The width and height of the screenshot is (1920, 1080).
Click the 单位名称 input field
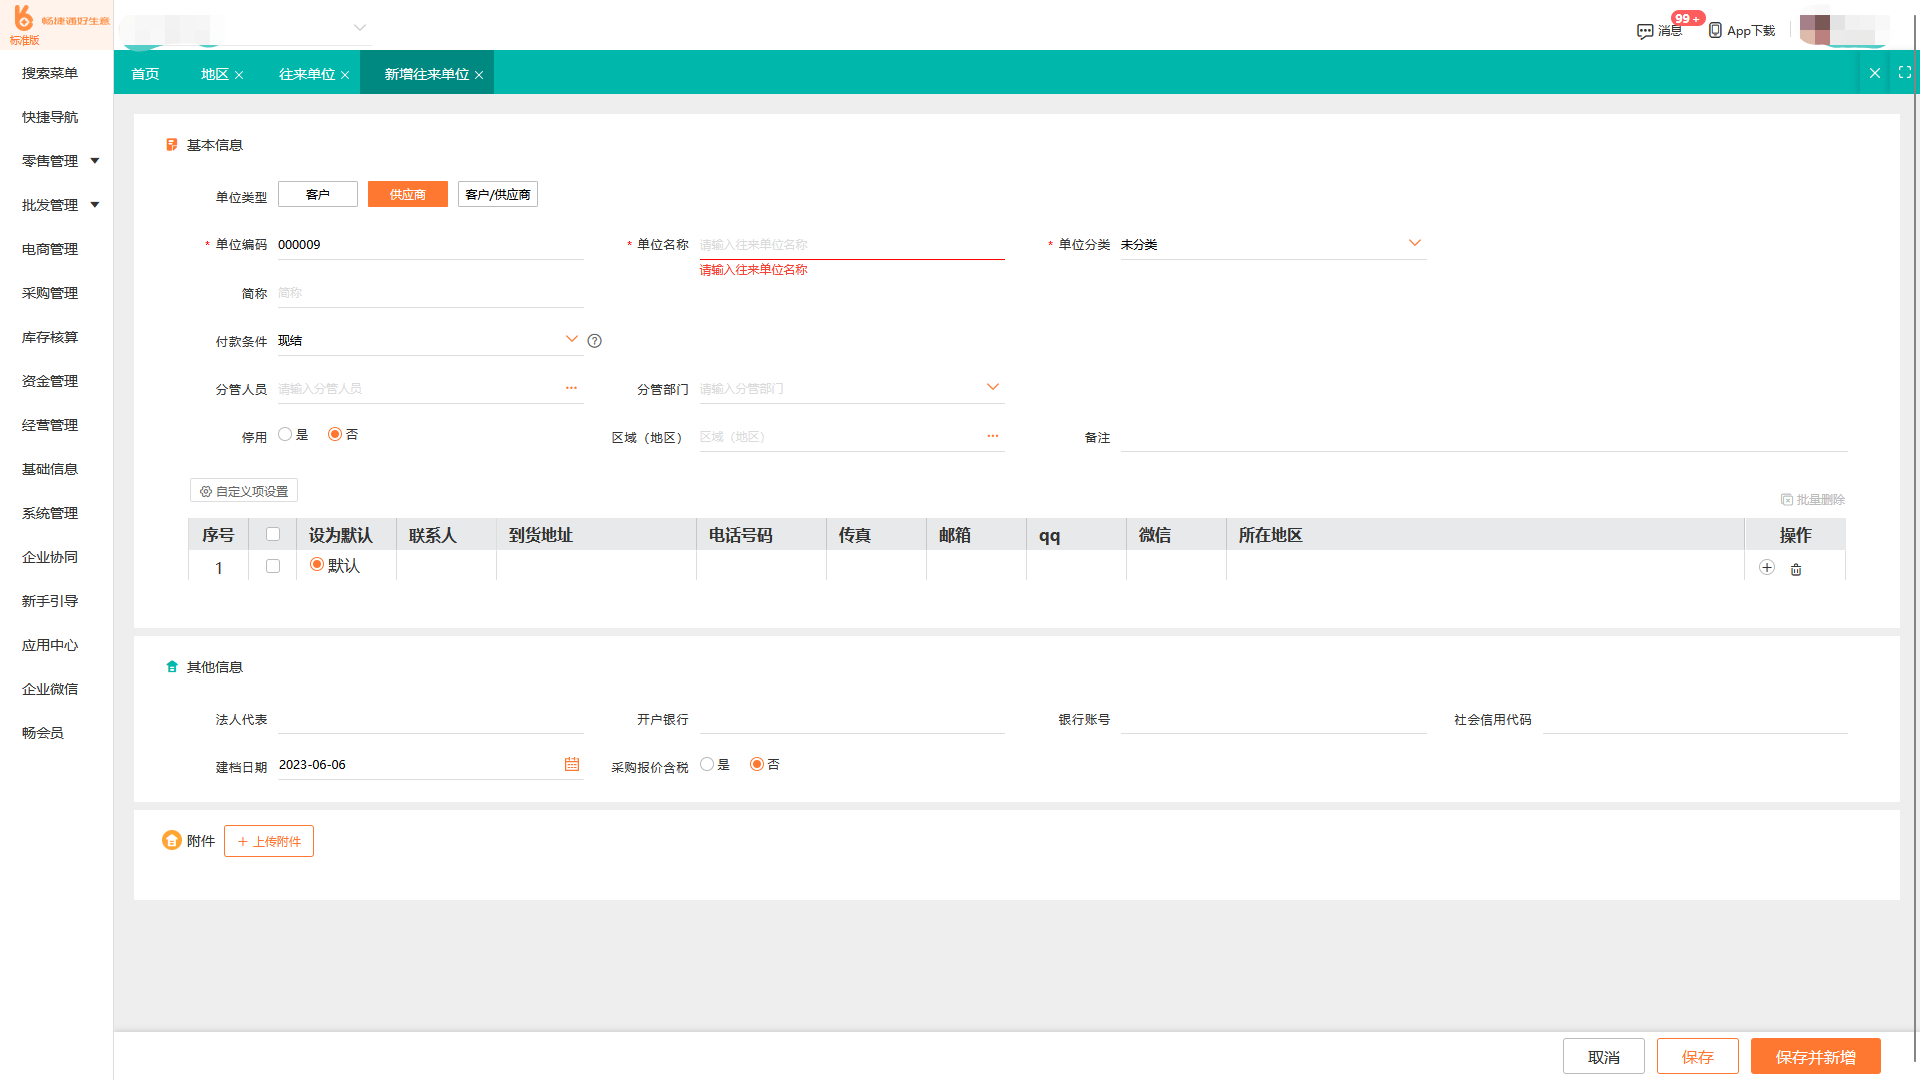click(851, 244)
